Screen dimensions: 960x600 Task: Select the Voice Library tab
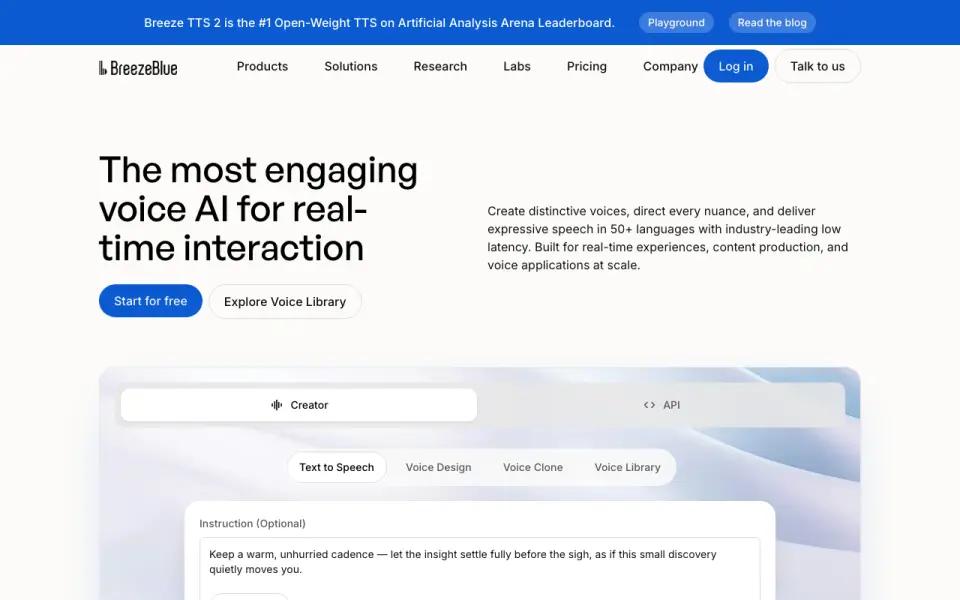click(x=628, y=467)
